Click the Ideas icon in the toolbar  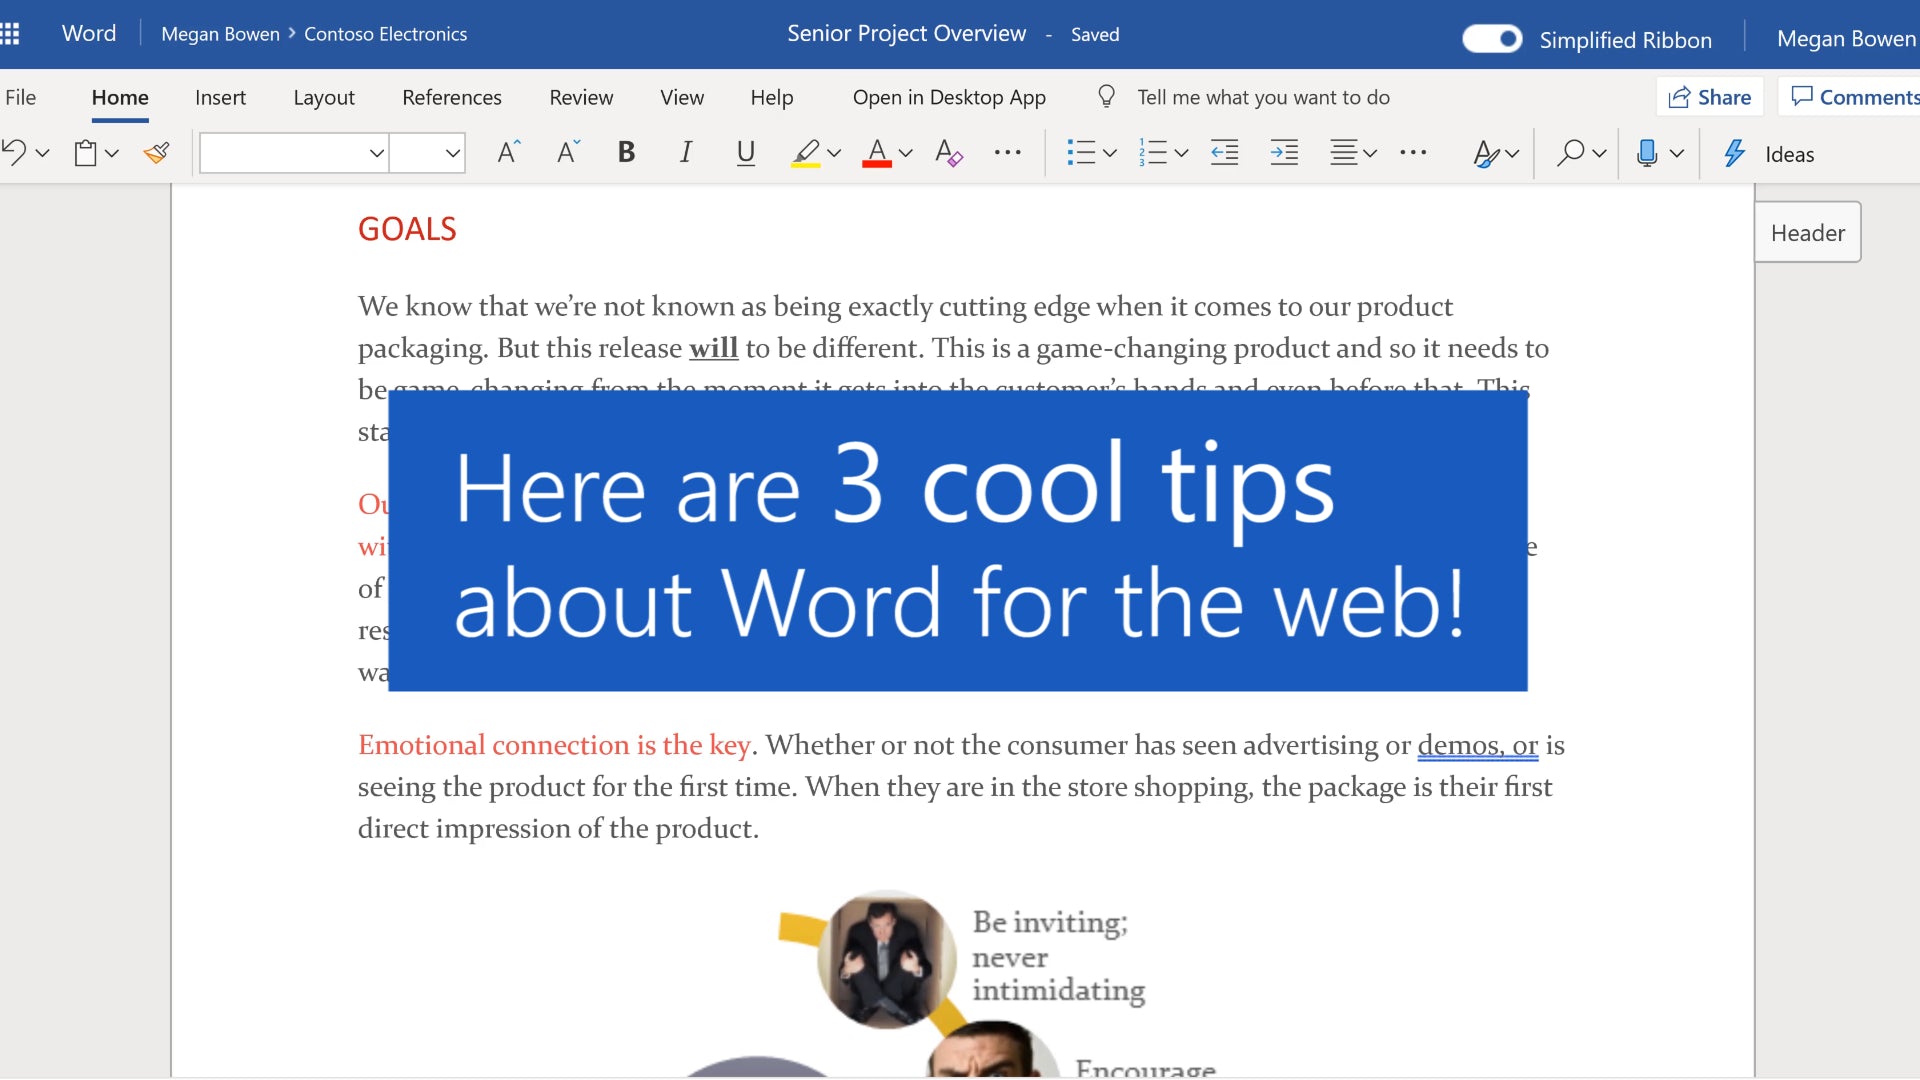[x=1734, y=152]
